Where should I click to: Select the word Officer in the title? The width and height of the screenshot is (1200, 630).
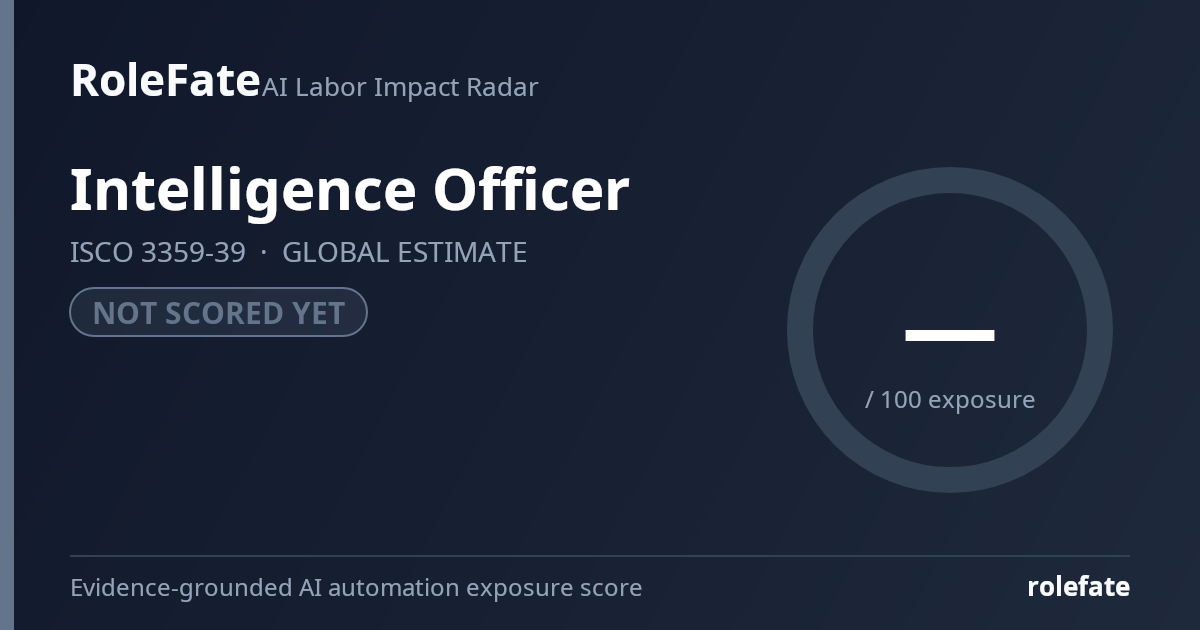click(x=531, y=190)
